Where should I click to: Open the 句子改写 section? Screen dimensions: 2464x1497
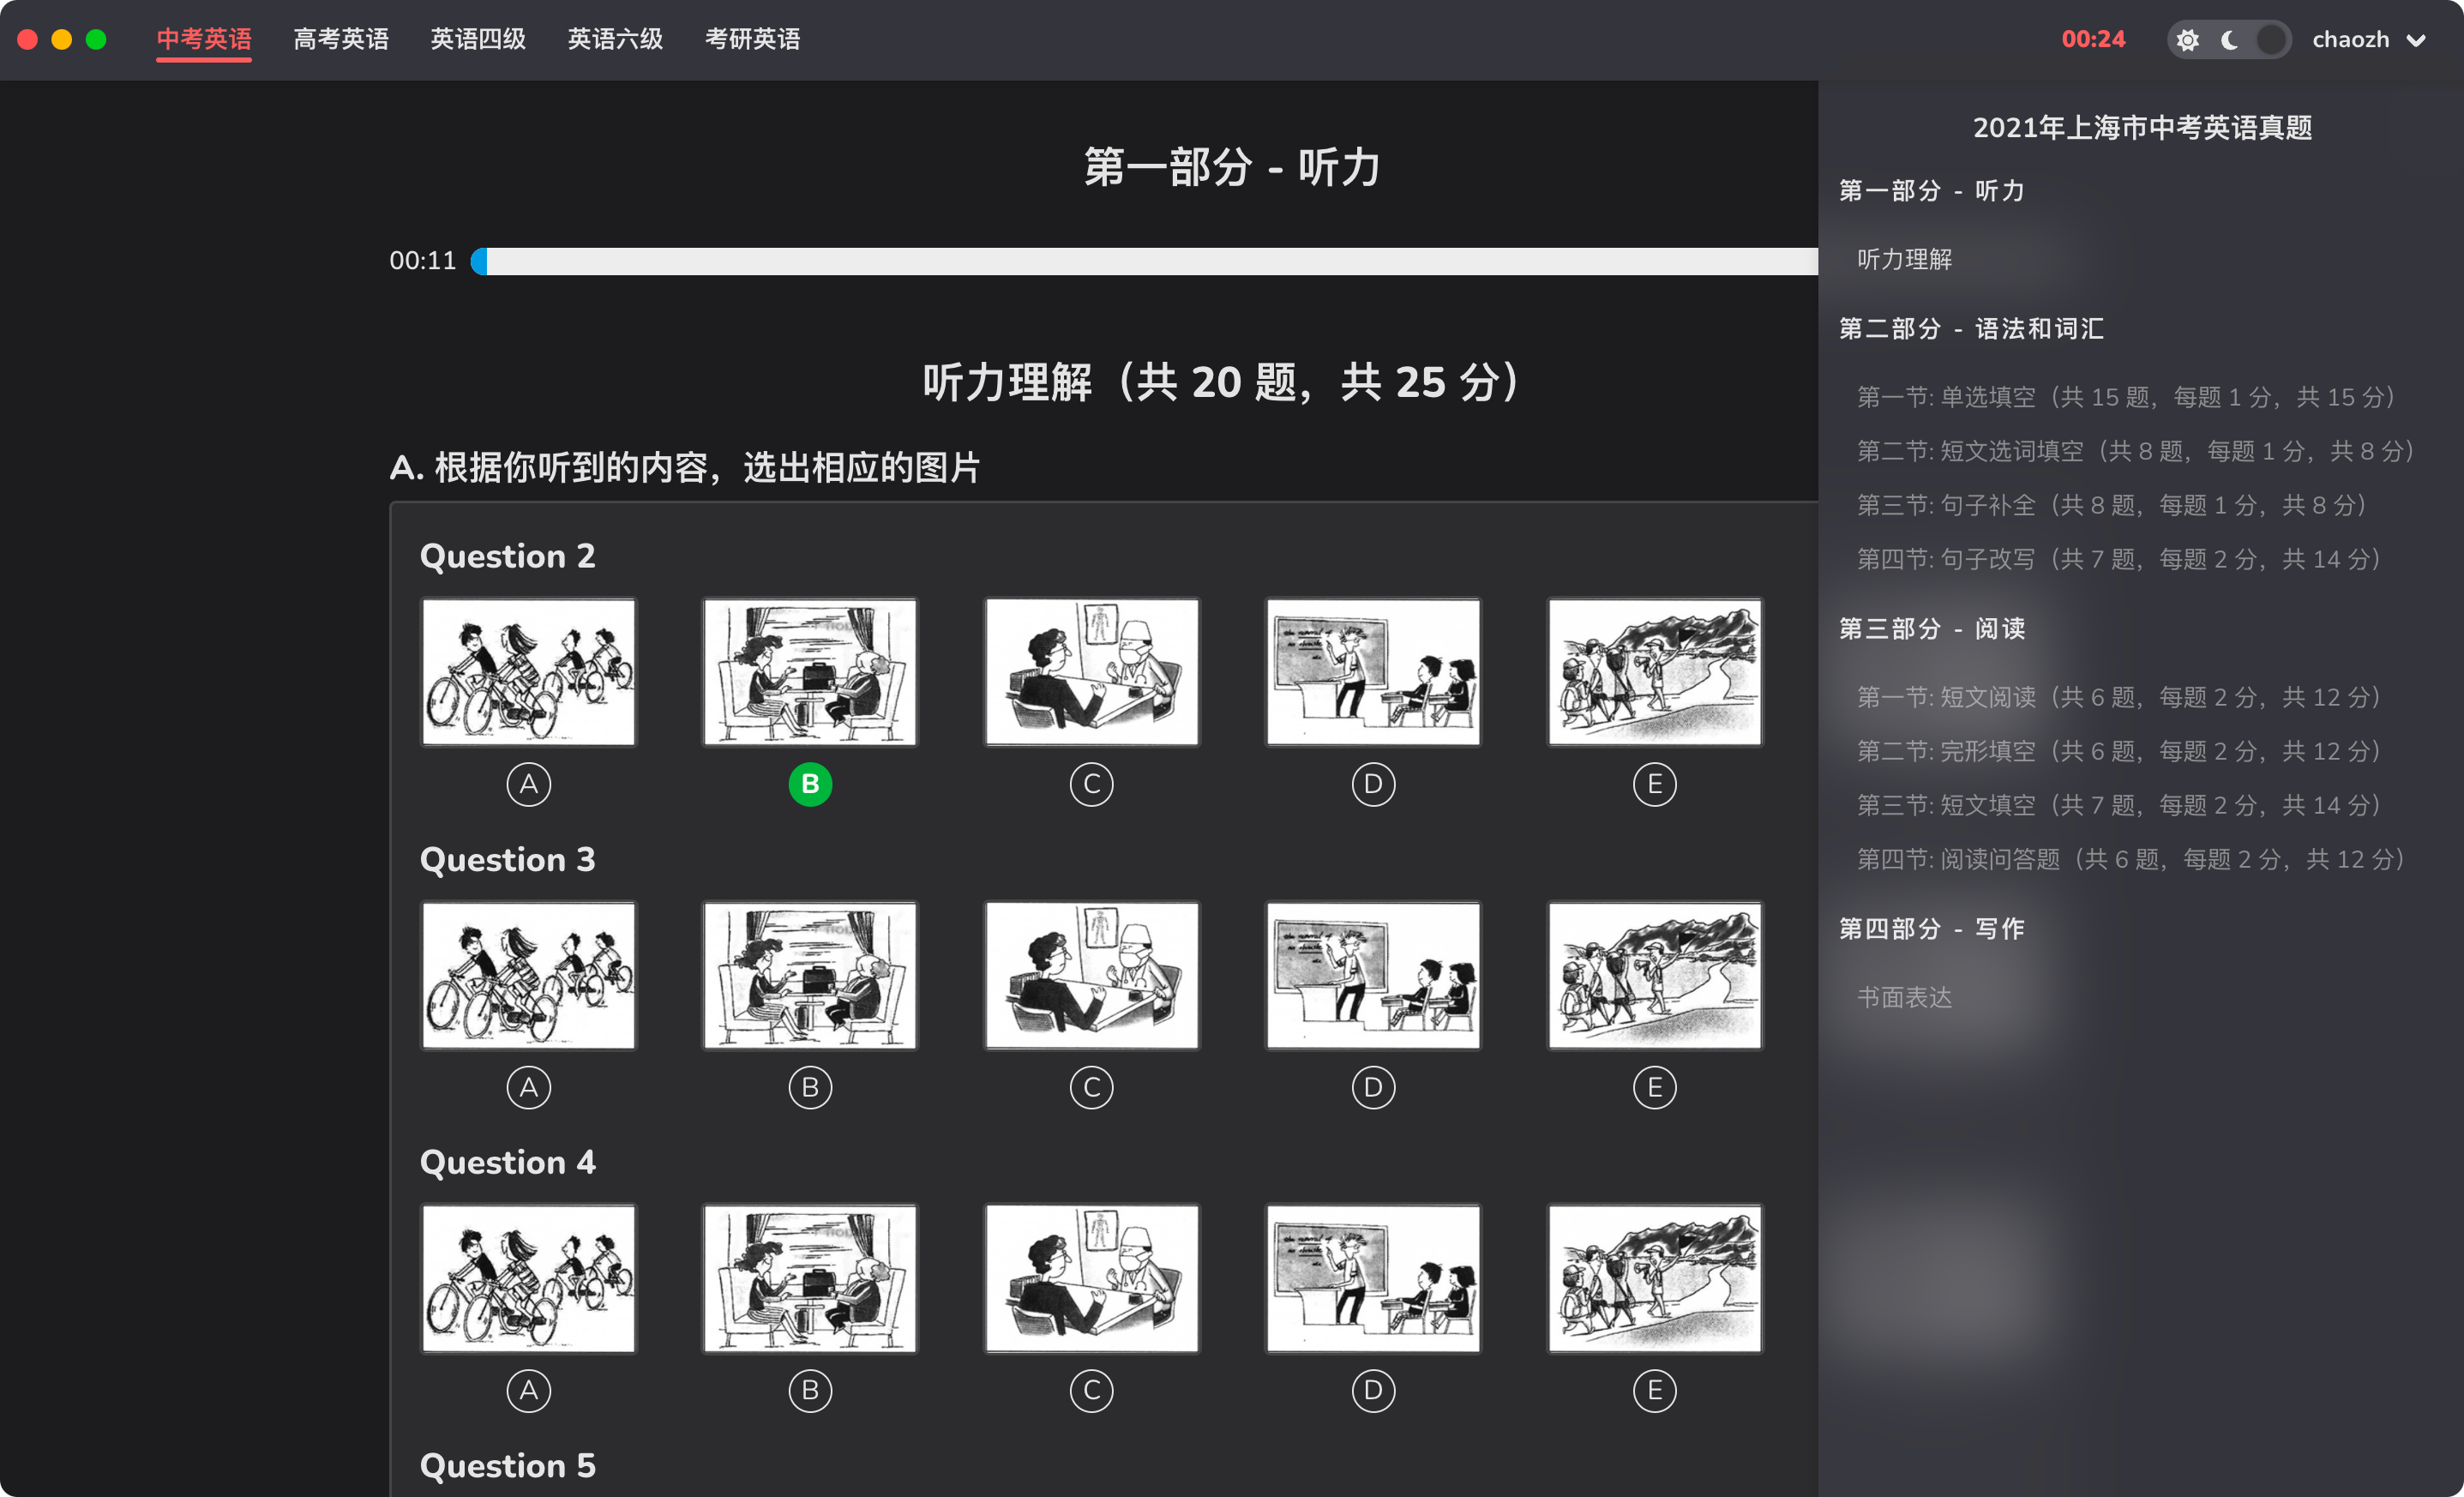tap(2119, 559)
